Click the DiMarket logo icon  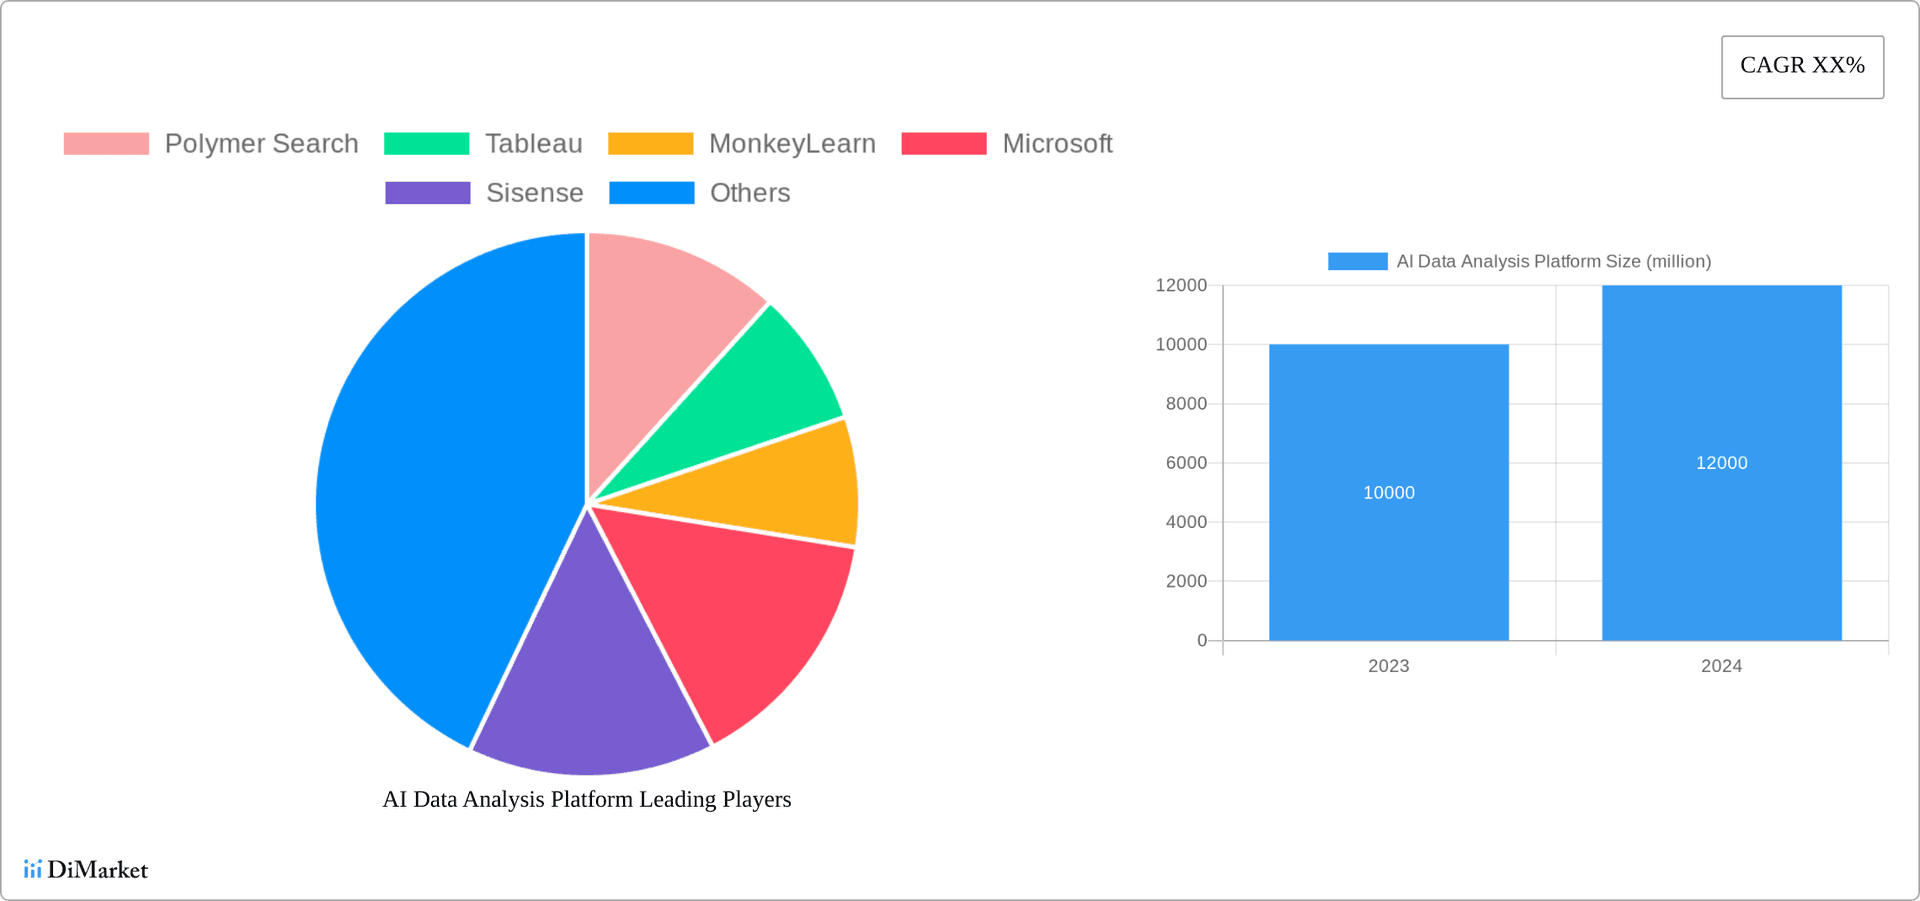coord(33,868)
